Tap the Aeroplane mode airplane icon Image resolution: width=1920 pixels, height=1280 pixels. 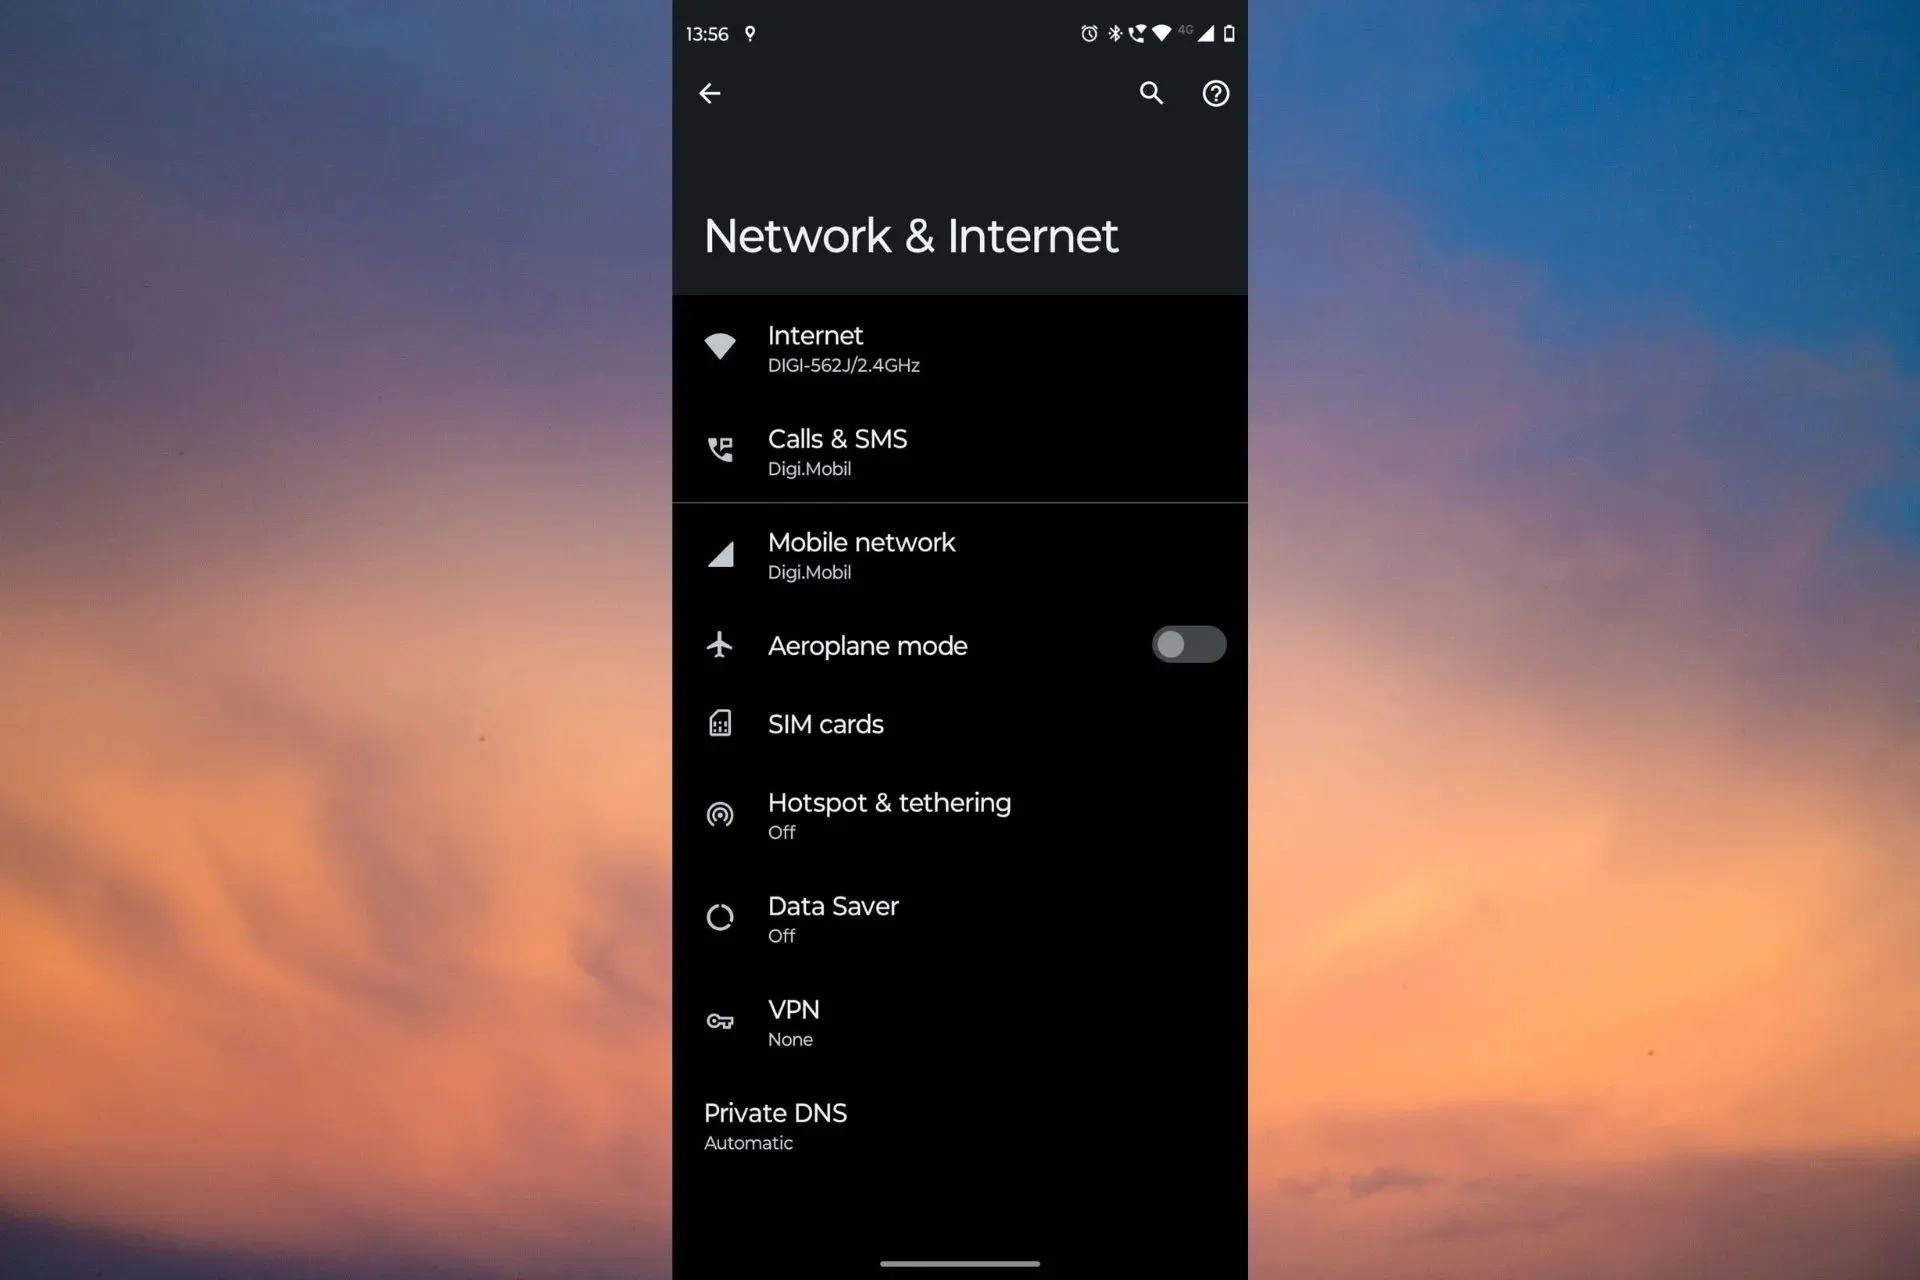[x=719, y=644]
